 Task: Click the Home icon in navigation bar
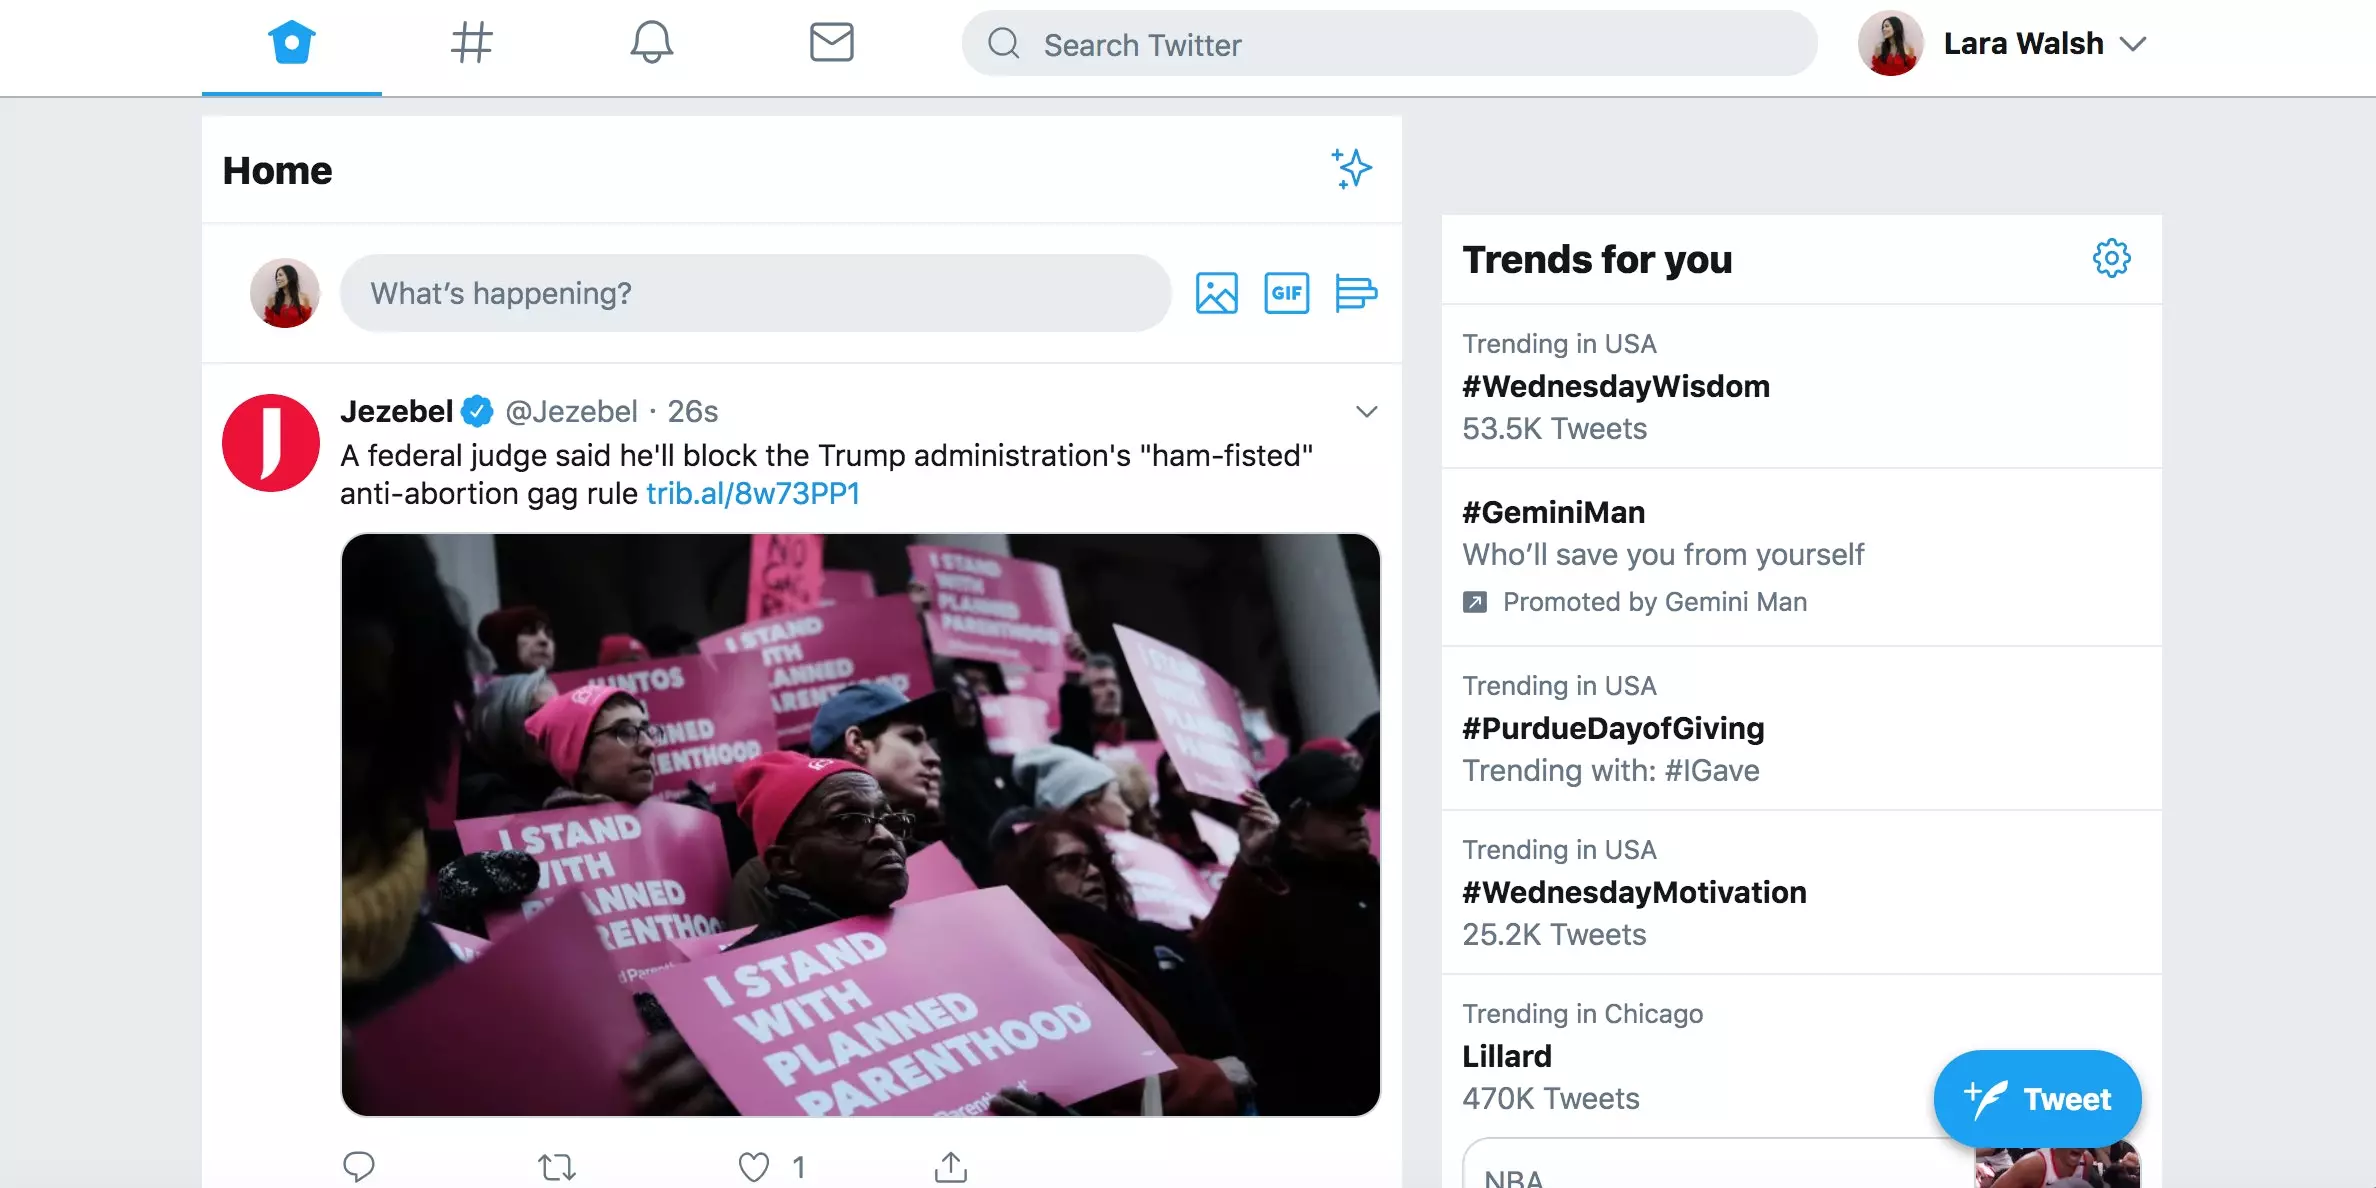(x=289, y=42)
